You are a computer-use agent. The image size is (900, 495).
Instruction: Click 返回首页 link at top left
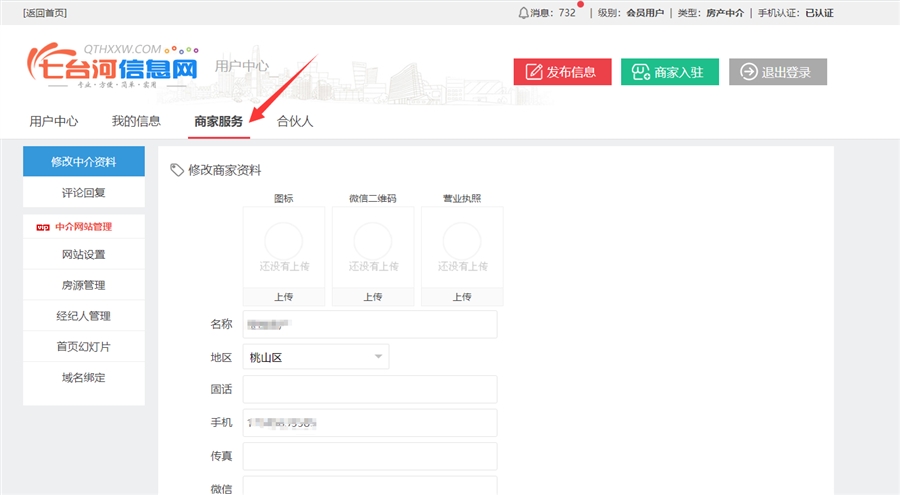(x=44, y=13)
